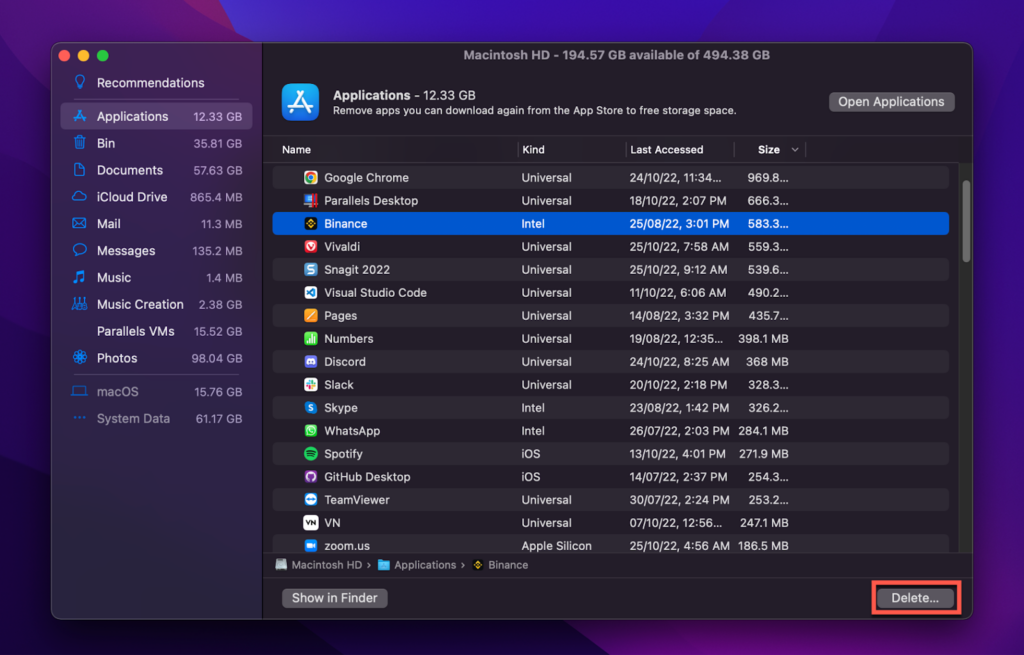Select the Discord row name

(x=345, y=362)
